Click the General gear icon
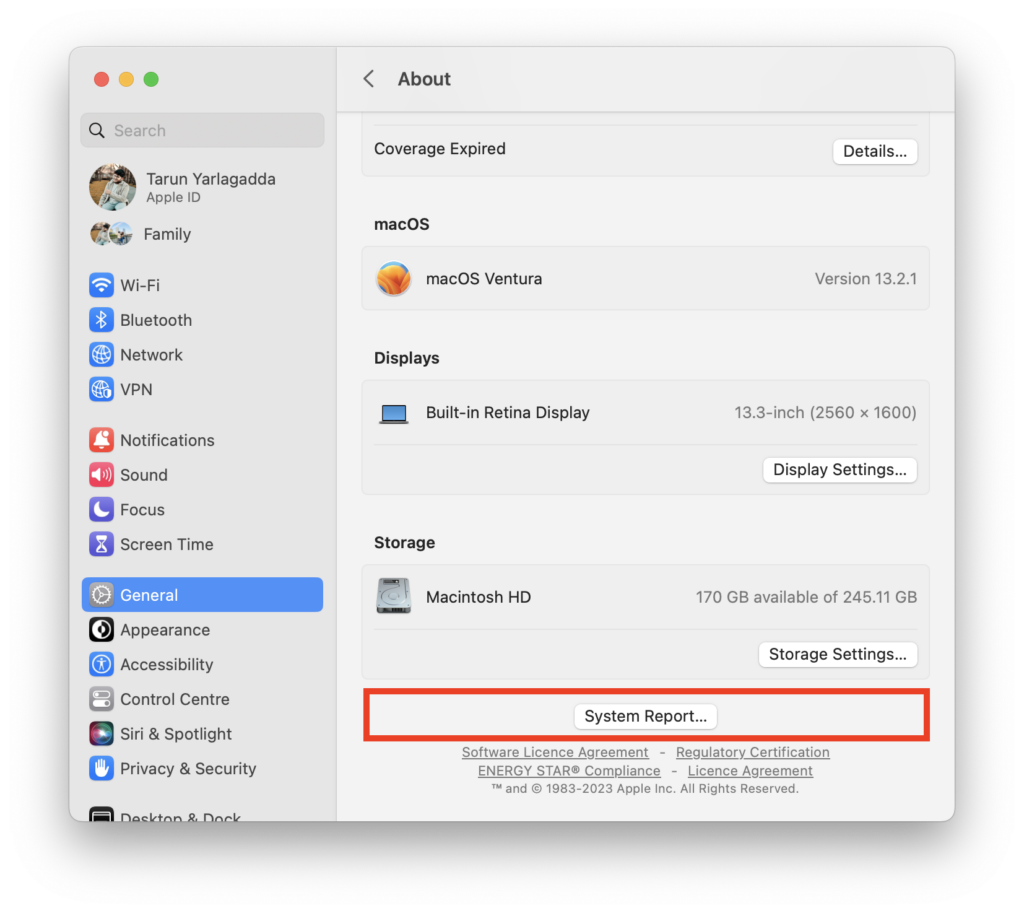The image size is (1024, 913). (101, 595)
